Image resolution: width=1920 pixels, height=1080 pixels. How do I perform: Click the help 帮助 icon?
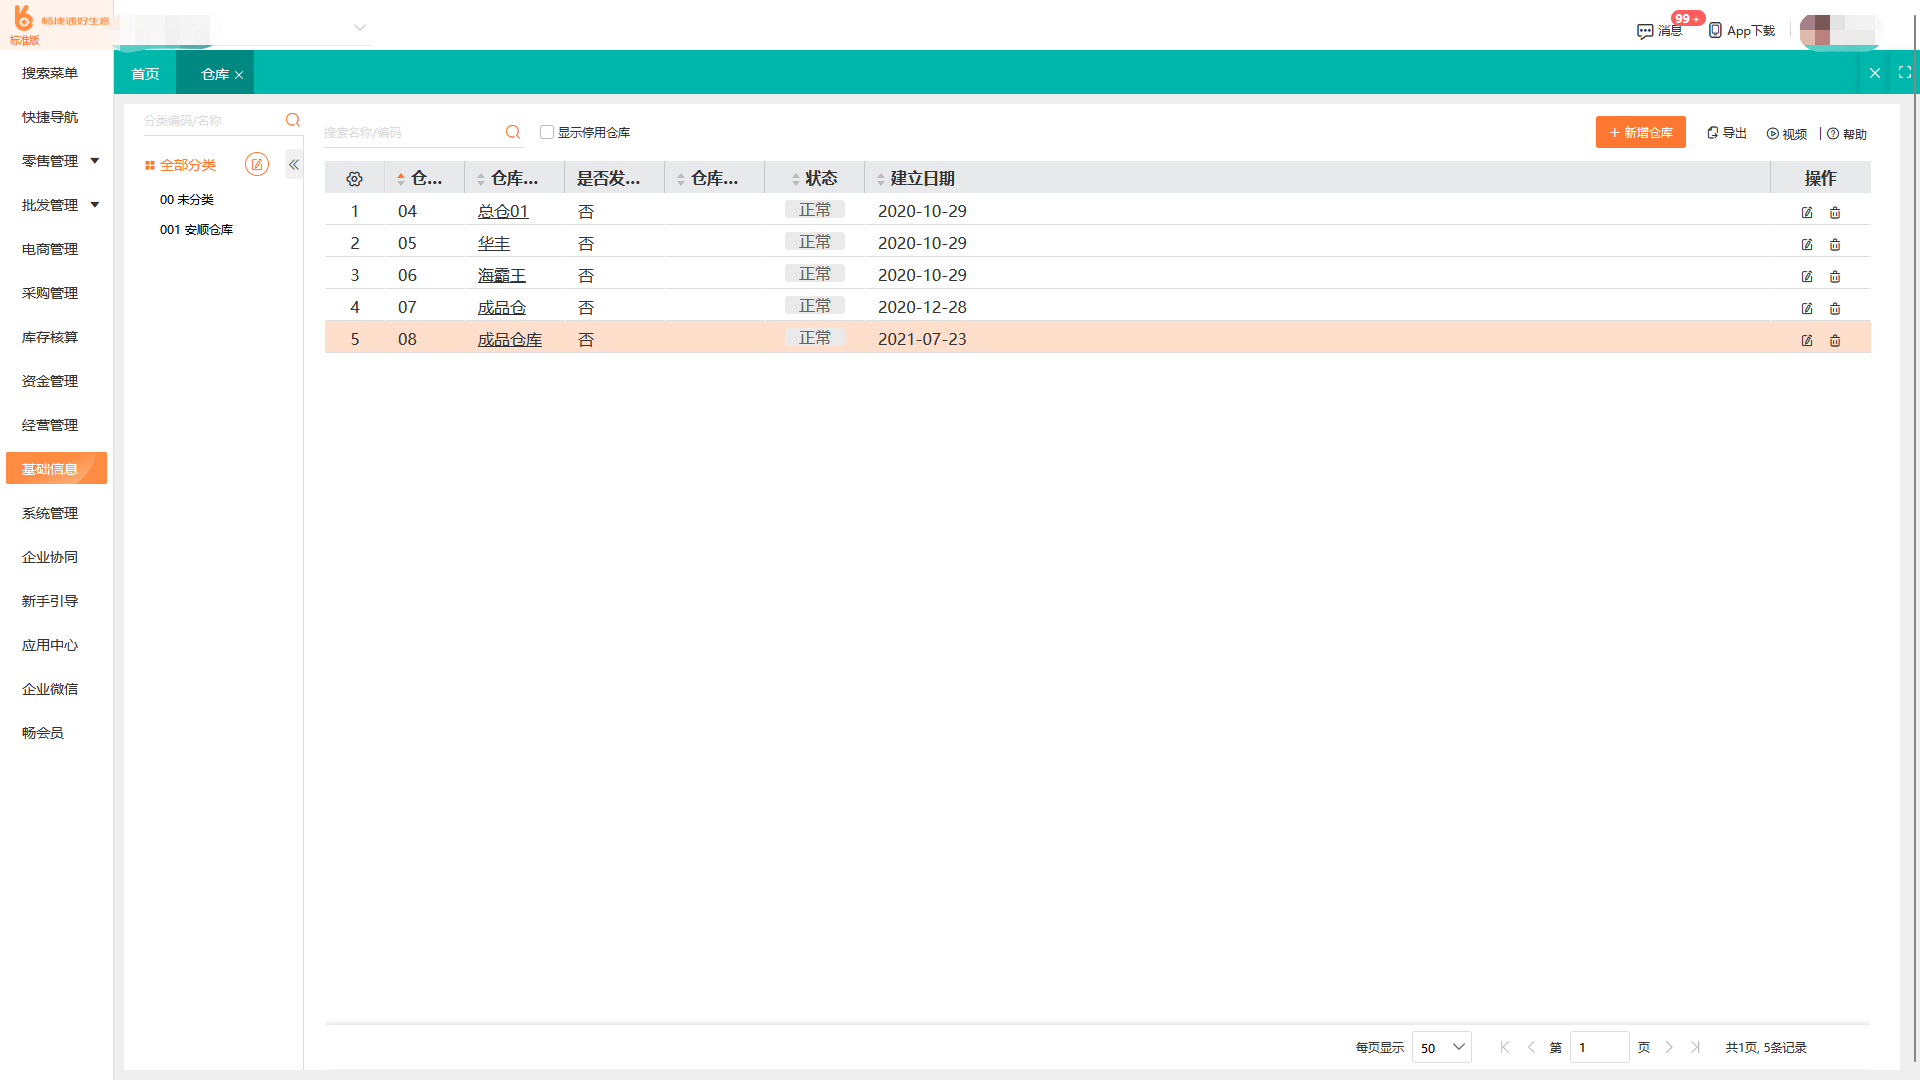pyautogui.click(x=1832, y=131)
